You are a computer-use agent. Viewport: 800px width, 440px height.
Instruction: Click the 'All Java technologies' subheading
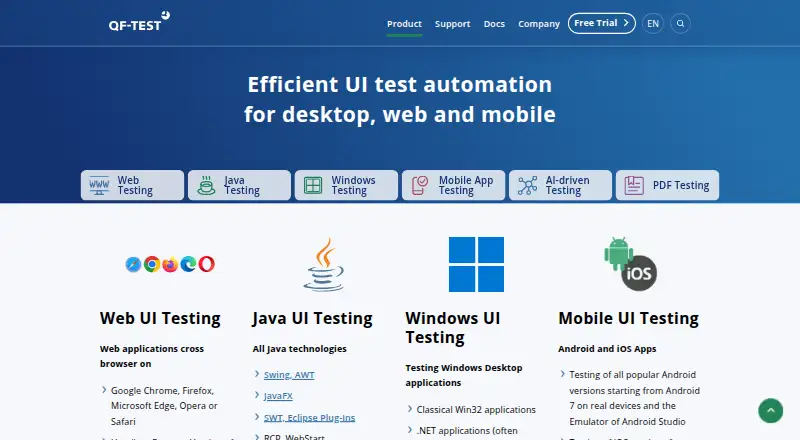tap(299, 349)
